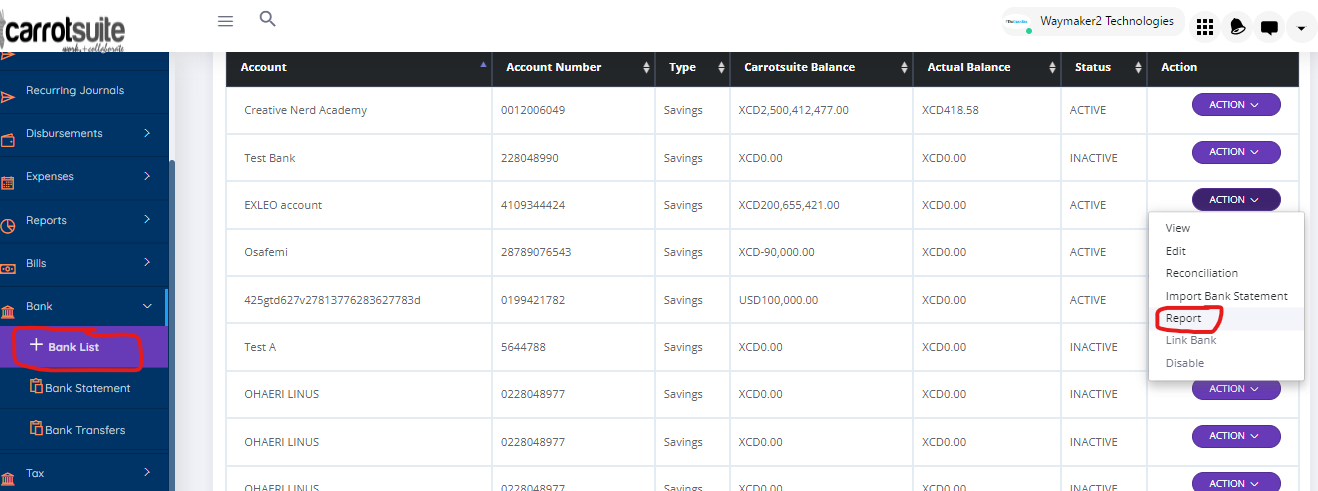Select Waymaker2 Technologies company switcher
The height and width of the screenshot is (491, 1318).
point(1093,22)
